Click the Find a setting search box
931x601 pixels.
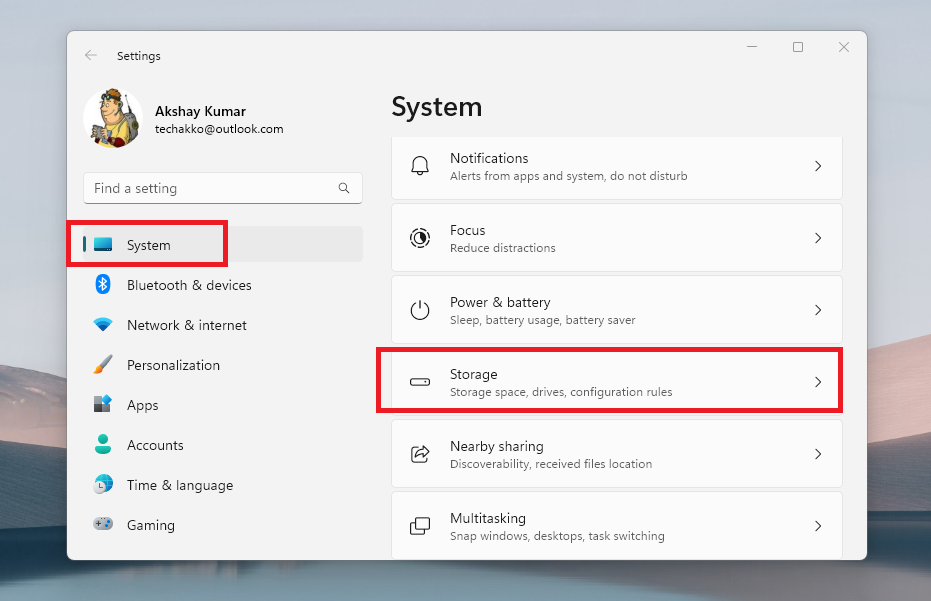tap(223, 188)
